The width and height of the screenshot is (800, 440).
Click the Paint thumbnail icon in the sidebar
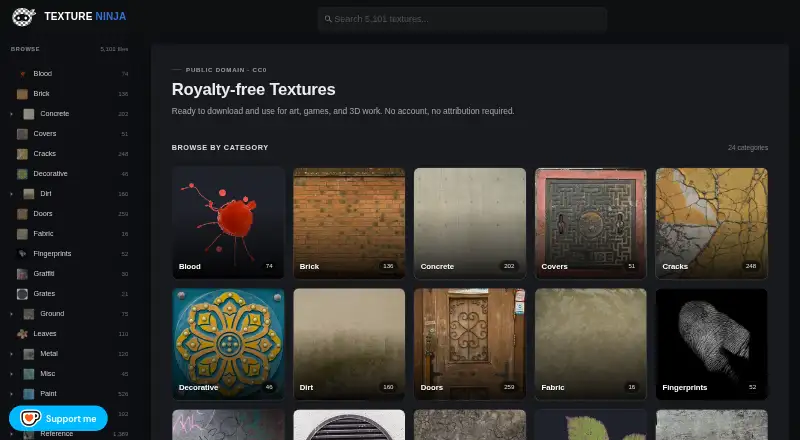[29, 394]
